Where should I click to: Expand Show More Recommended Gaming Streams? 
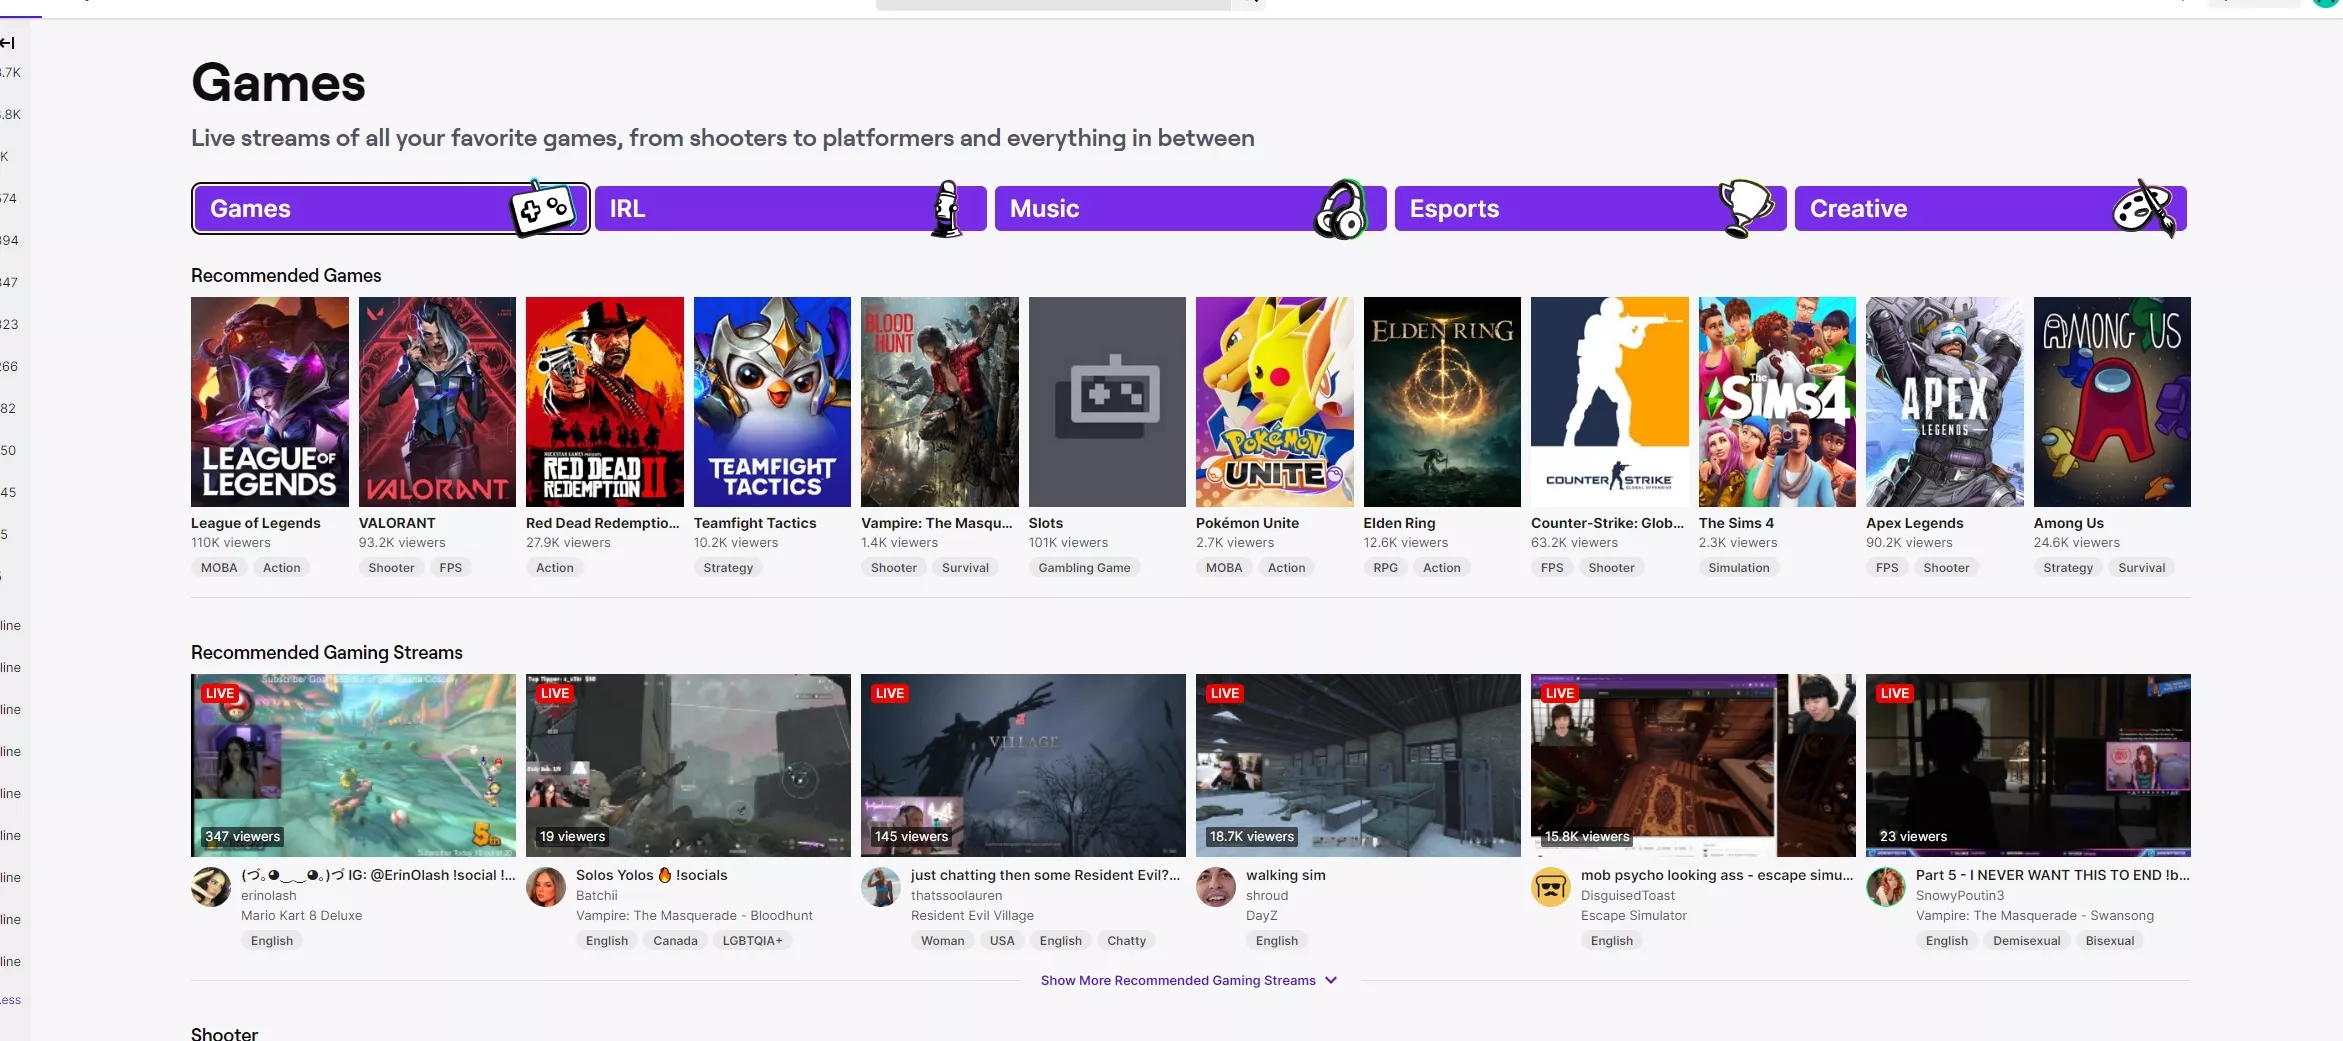point(1189,980)
